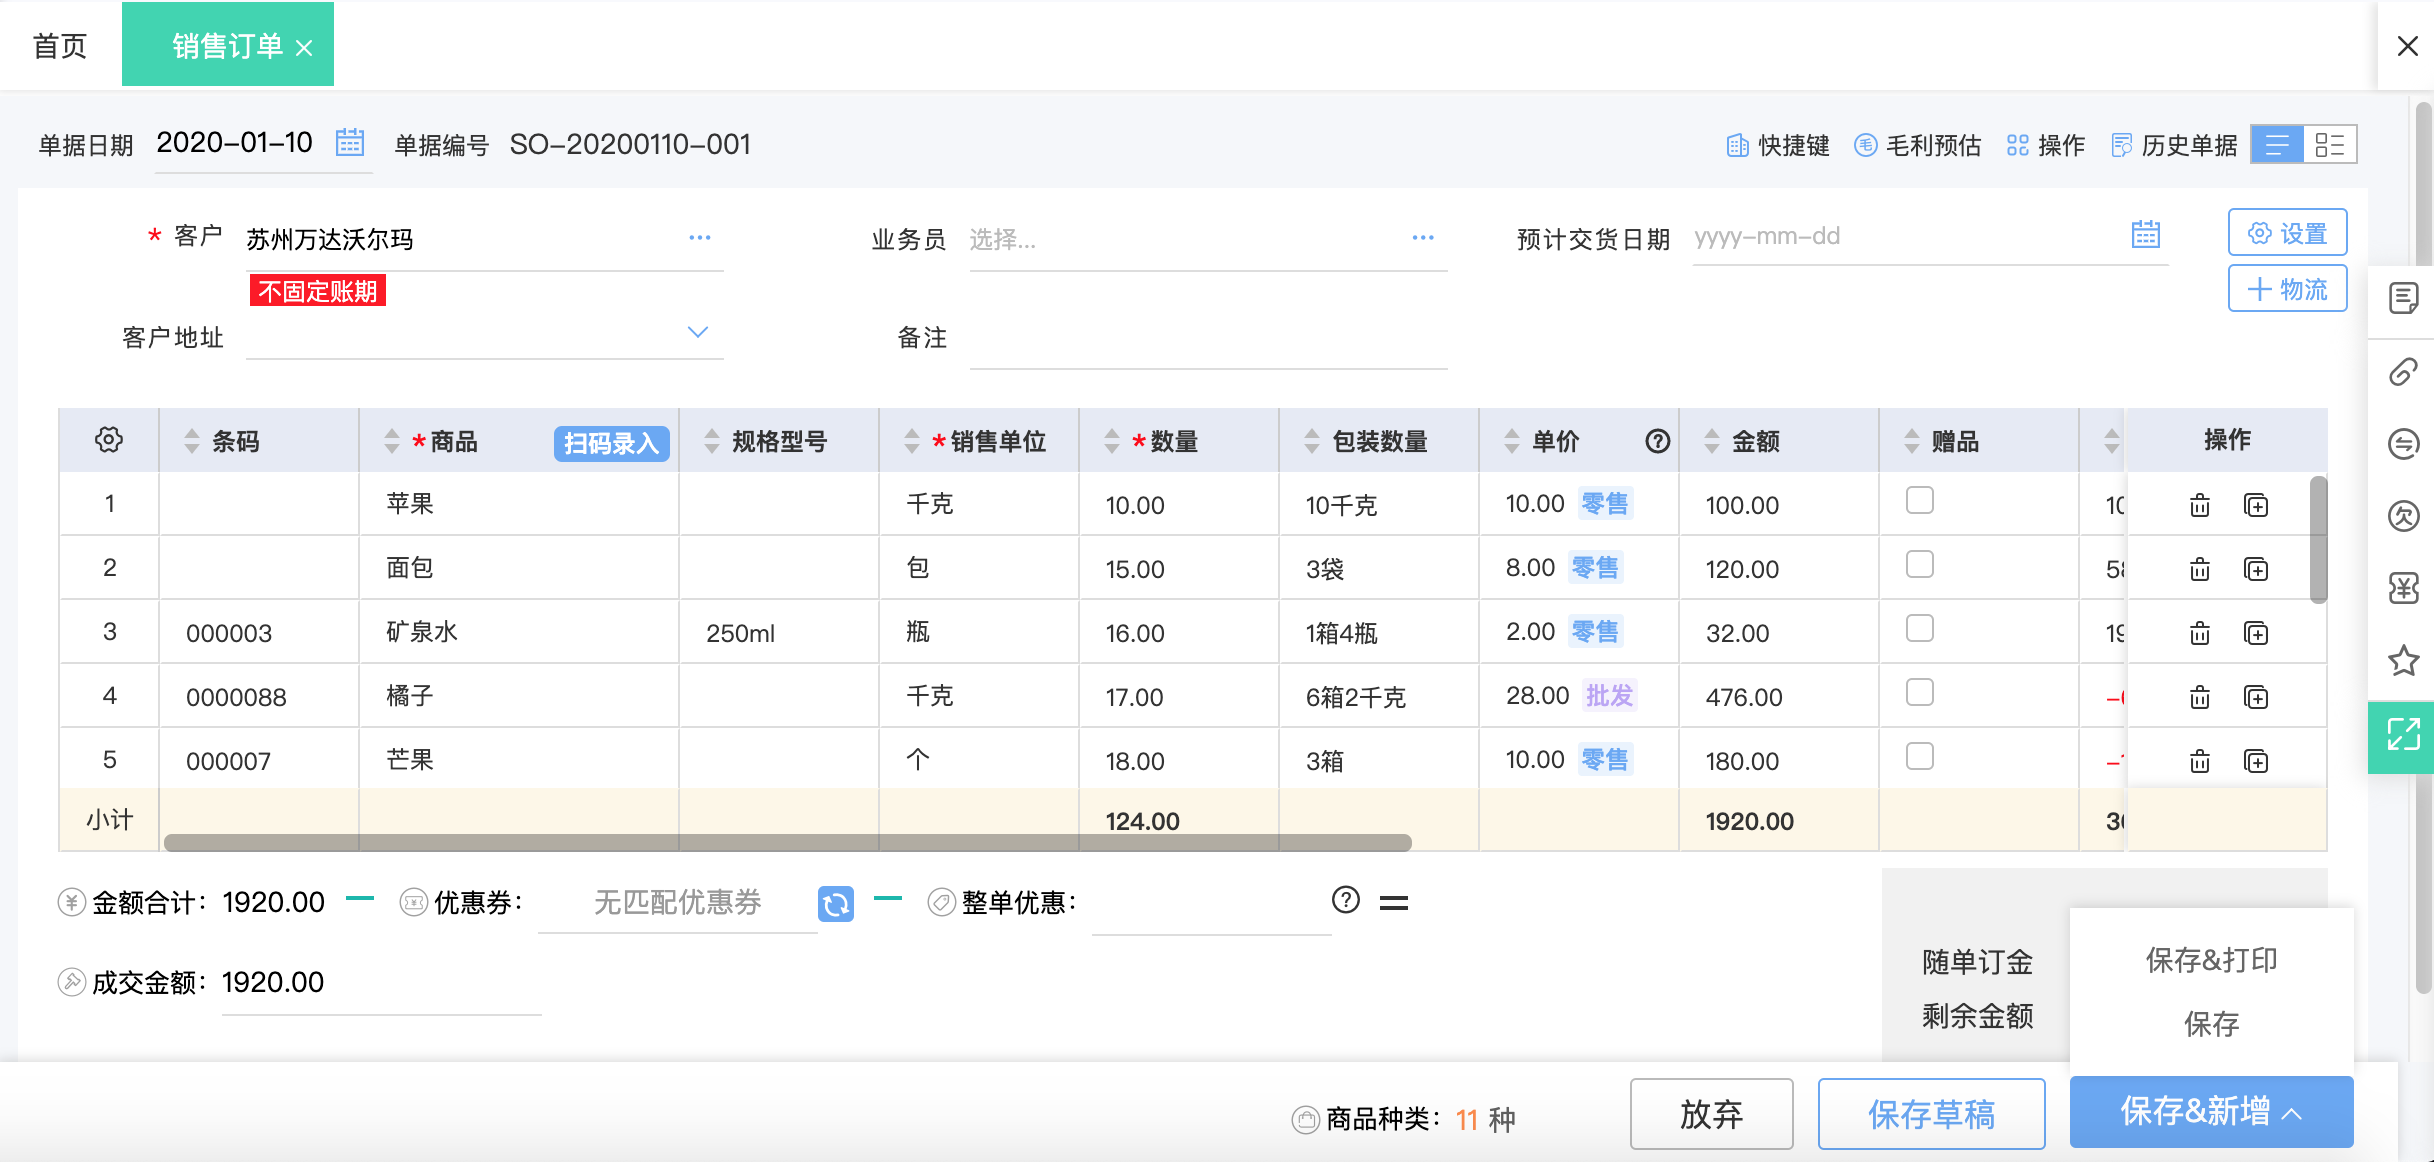Toggle 赠品 checkbox for row 3 矿泉水

[1920, 630]
